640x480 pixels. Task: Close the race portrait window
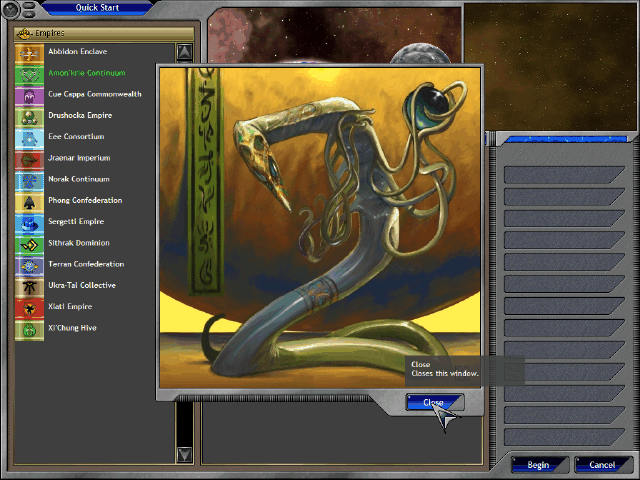click(x=434, y=402)
